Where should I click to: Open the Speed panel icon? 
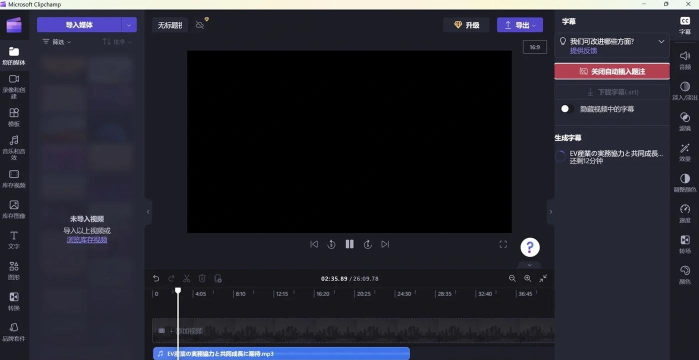click(x=685, y=213)
